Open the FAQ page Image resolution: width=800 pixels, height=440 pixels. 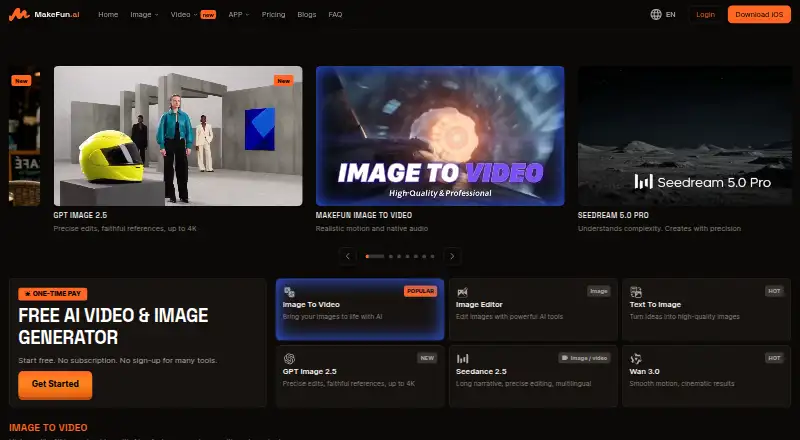pyautogui.click(x=335, y=14)
